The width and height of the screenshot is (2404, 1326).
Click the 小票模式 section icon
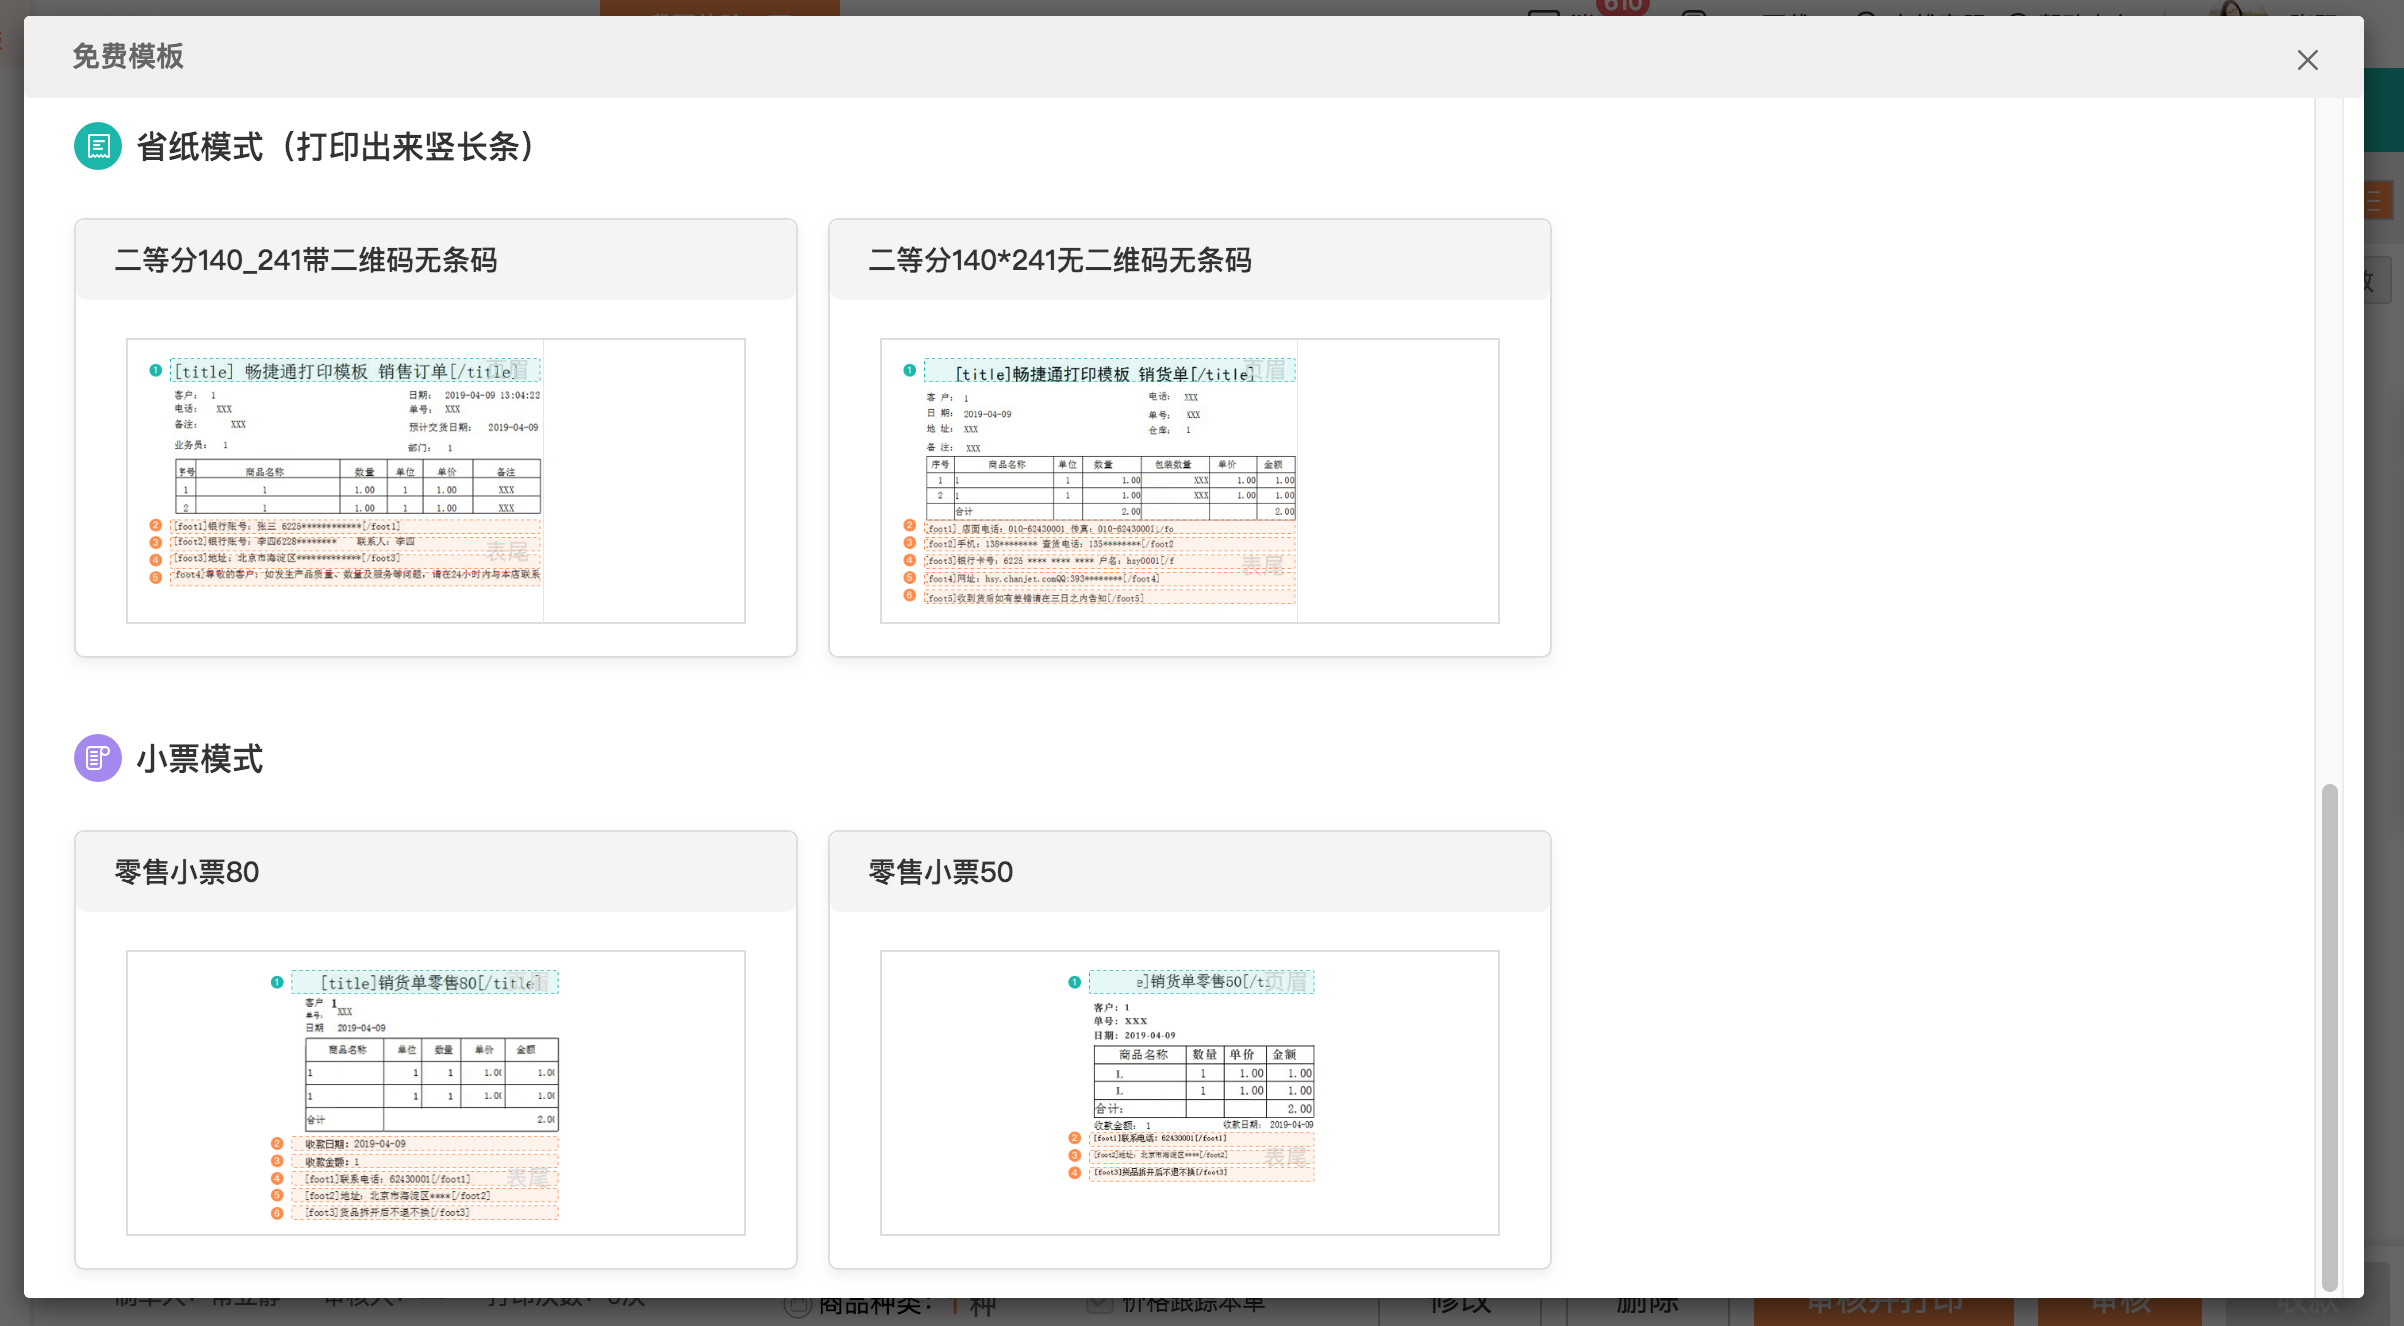tap(95, 758)
